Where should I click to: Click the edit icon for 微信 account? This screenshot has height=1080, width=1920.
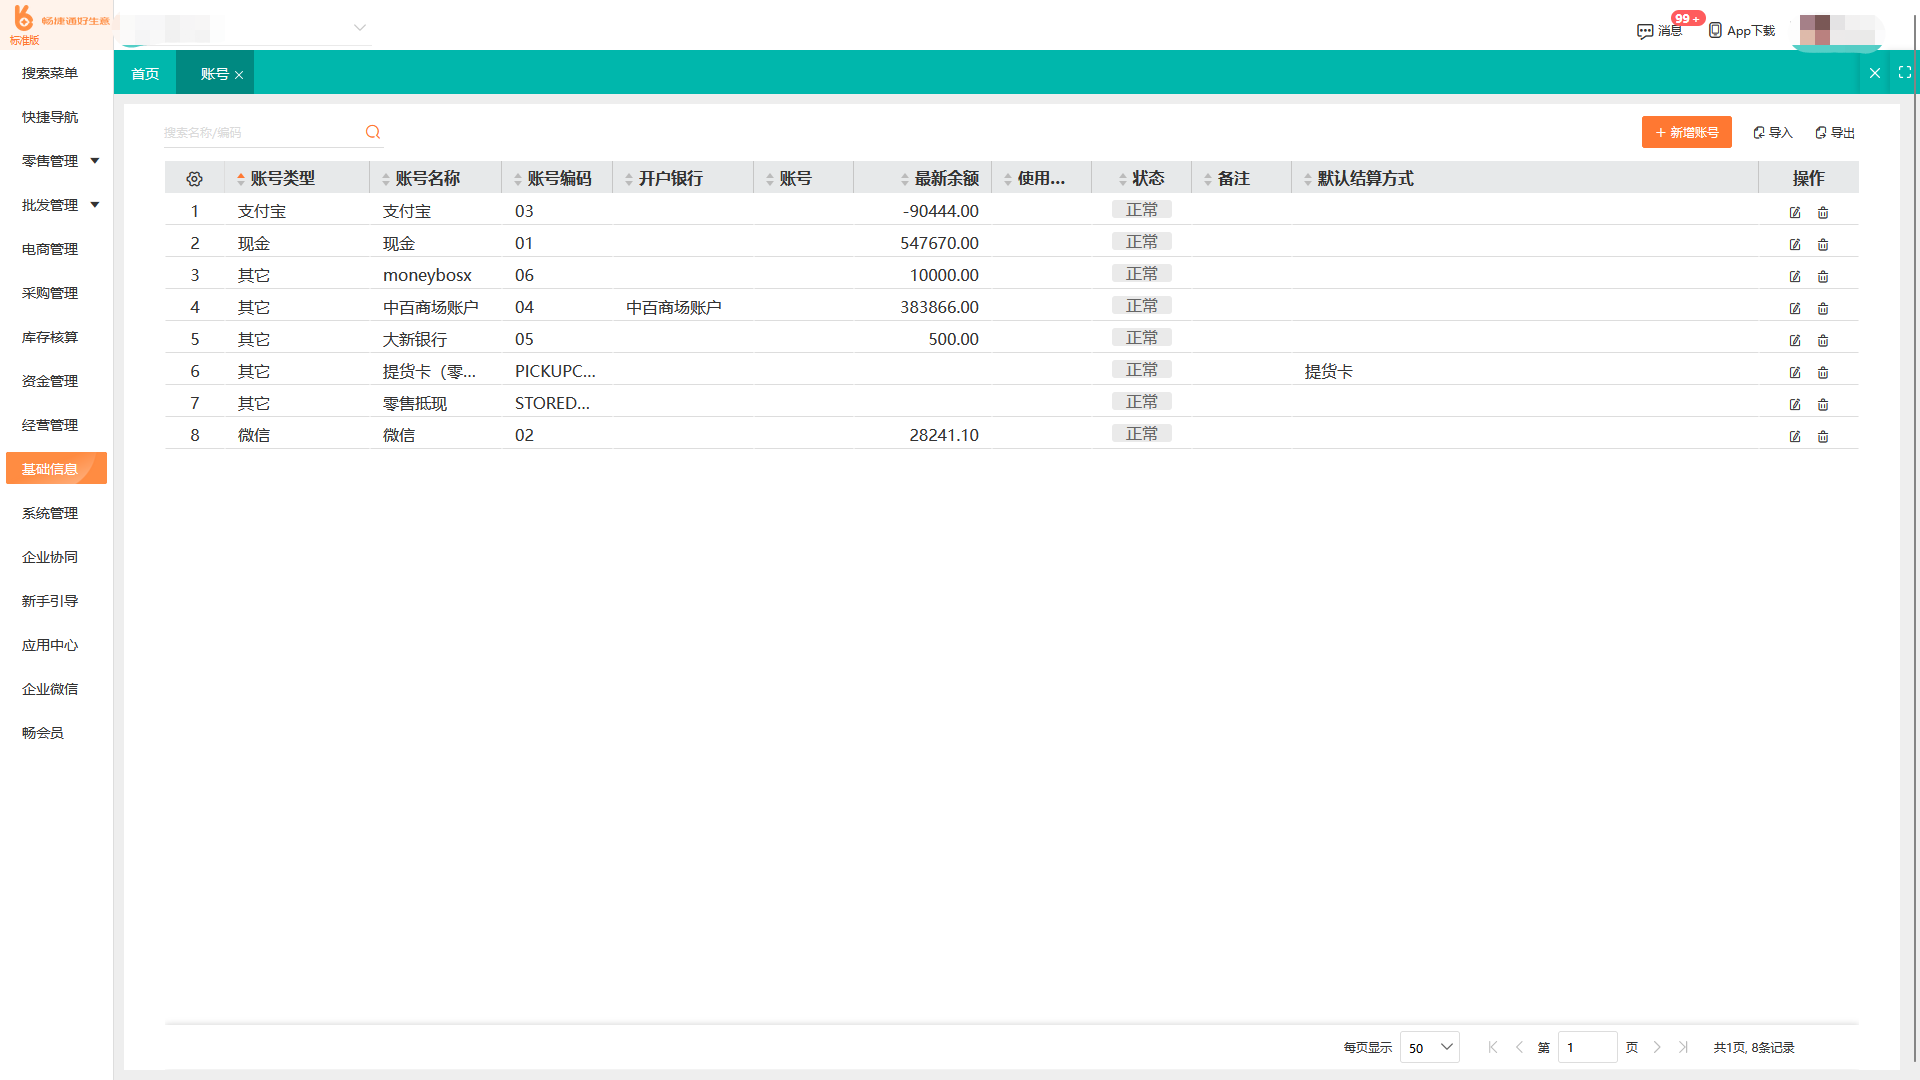coord(1795,436)
